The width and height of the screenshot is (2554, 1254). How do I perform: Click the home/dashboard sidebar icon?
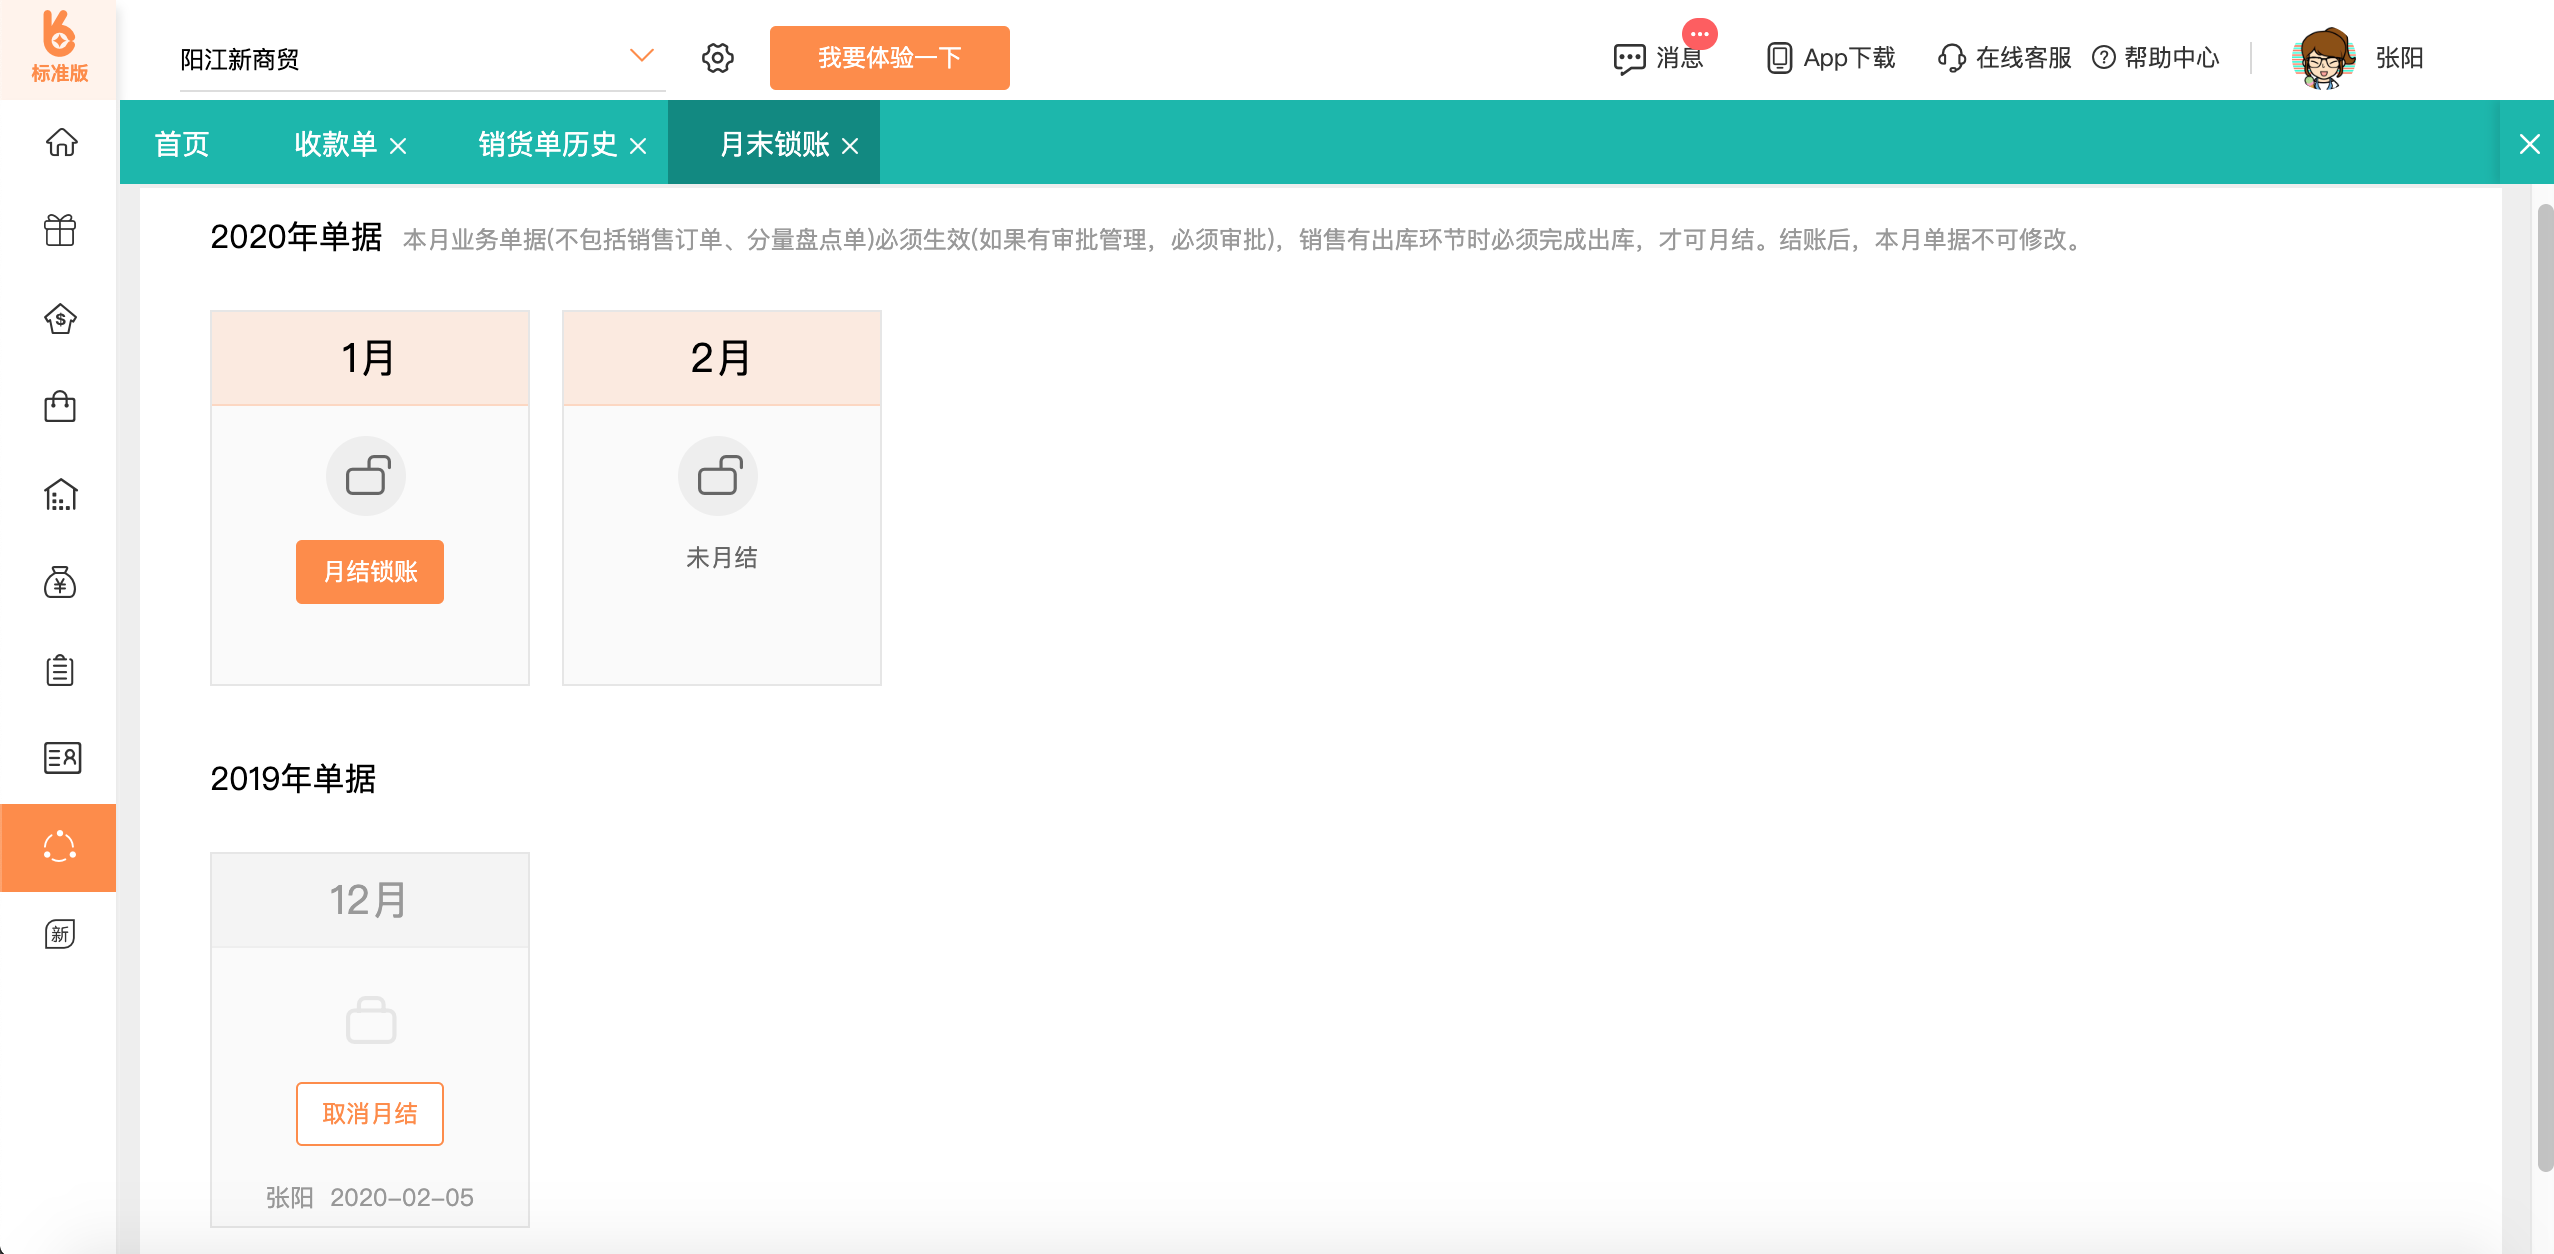coord(60,142)
